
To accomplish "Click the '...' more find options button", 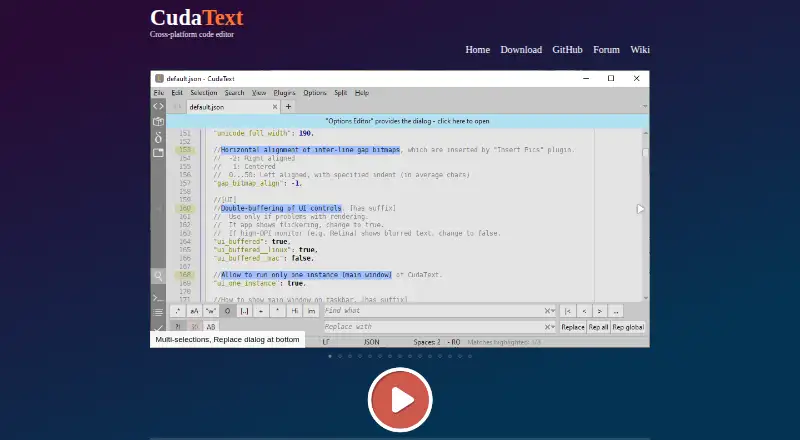I will pyautogui.click(x=616, y=311).
